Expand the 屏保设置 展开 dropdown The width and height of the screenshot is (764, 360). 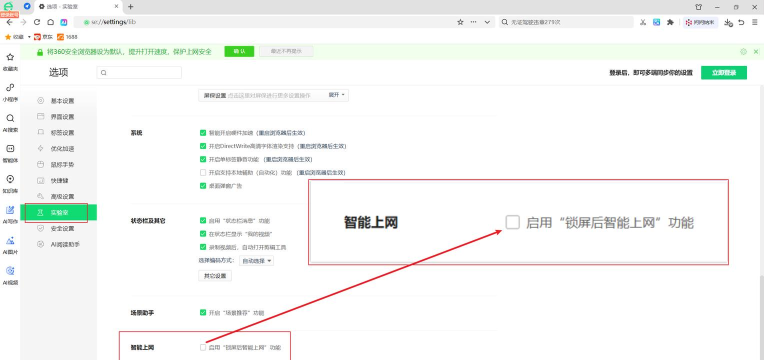point(337,95)
